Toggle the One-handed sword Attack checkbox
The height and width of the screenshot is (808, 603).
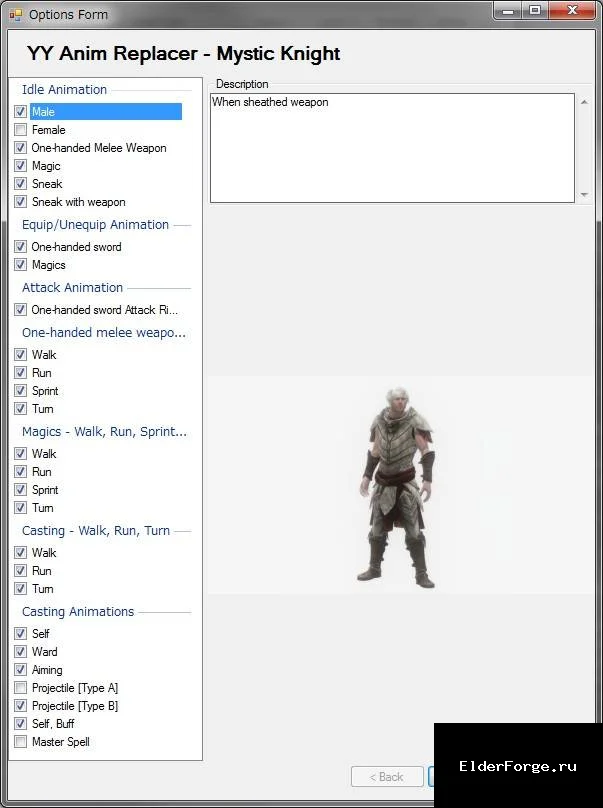point(21,310)
